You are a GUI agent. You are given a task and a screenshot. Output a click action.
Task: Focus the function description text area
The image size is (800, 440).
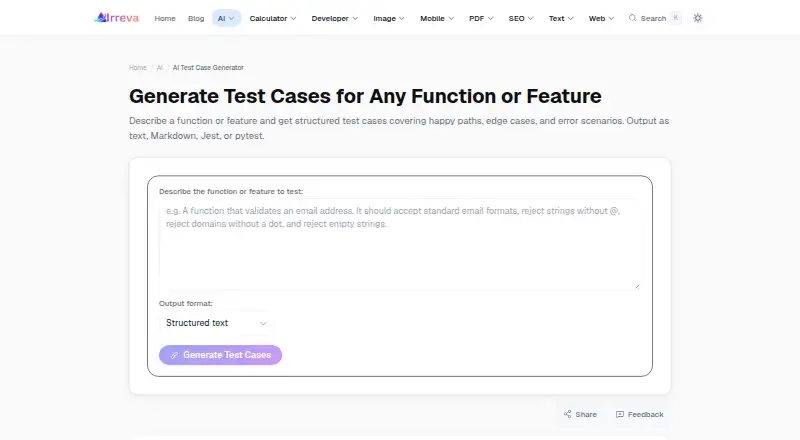[399, 245]
